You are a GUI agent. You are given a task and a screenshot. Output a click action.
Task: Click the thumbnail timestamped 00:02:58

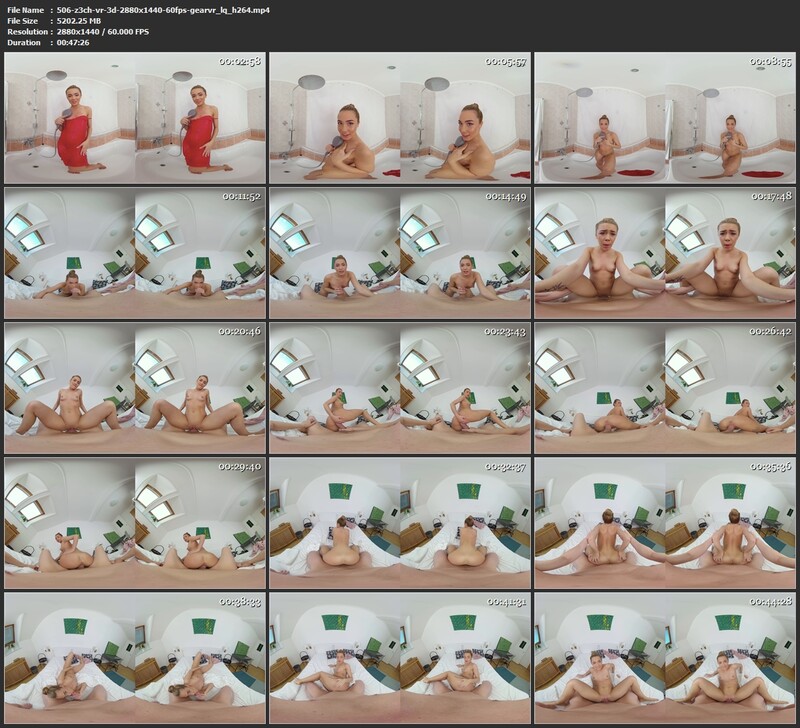(x=135, y=117)
